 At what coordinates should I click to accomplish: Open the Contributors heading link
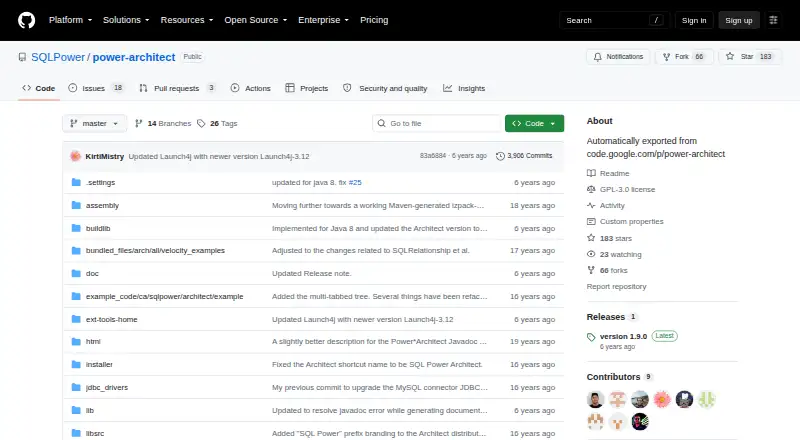coord(619,377)
